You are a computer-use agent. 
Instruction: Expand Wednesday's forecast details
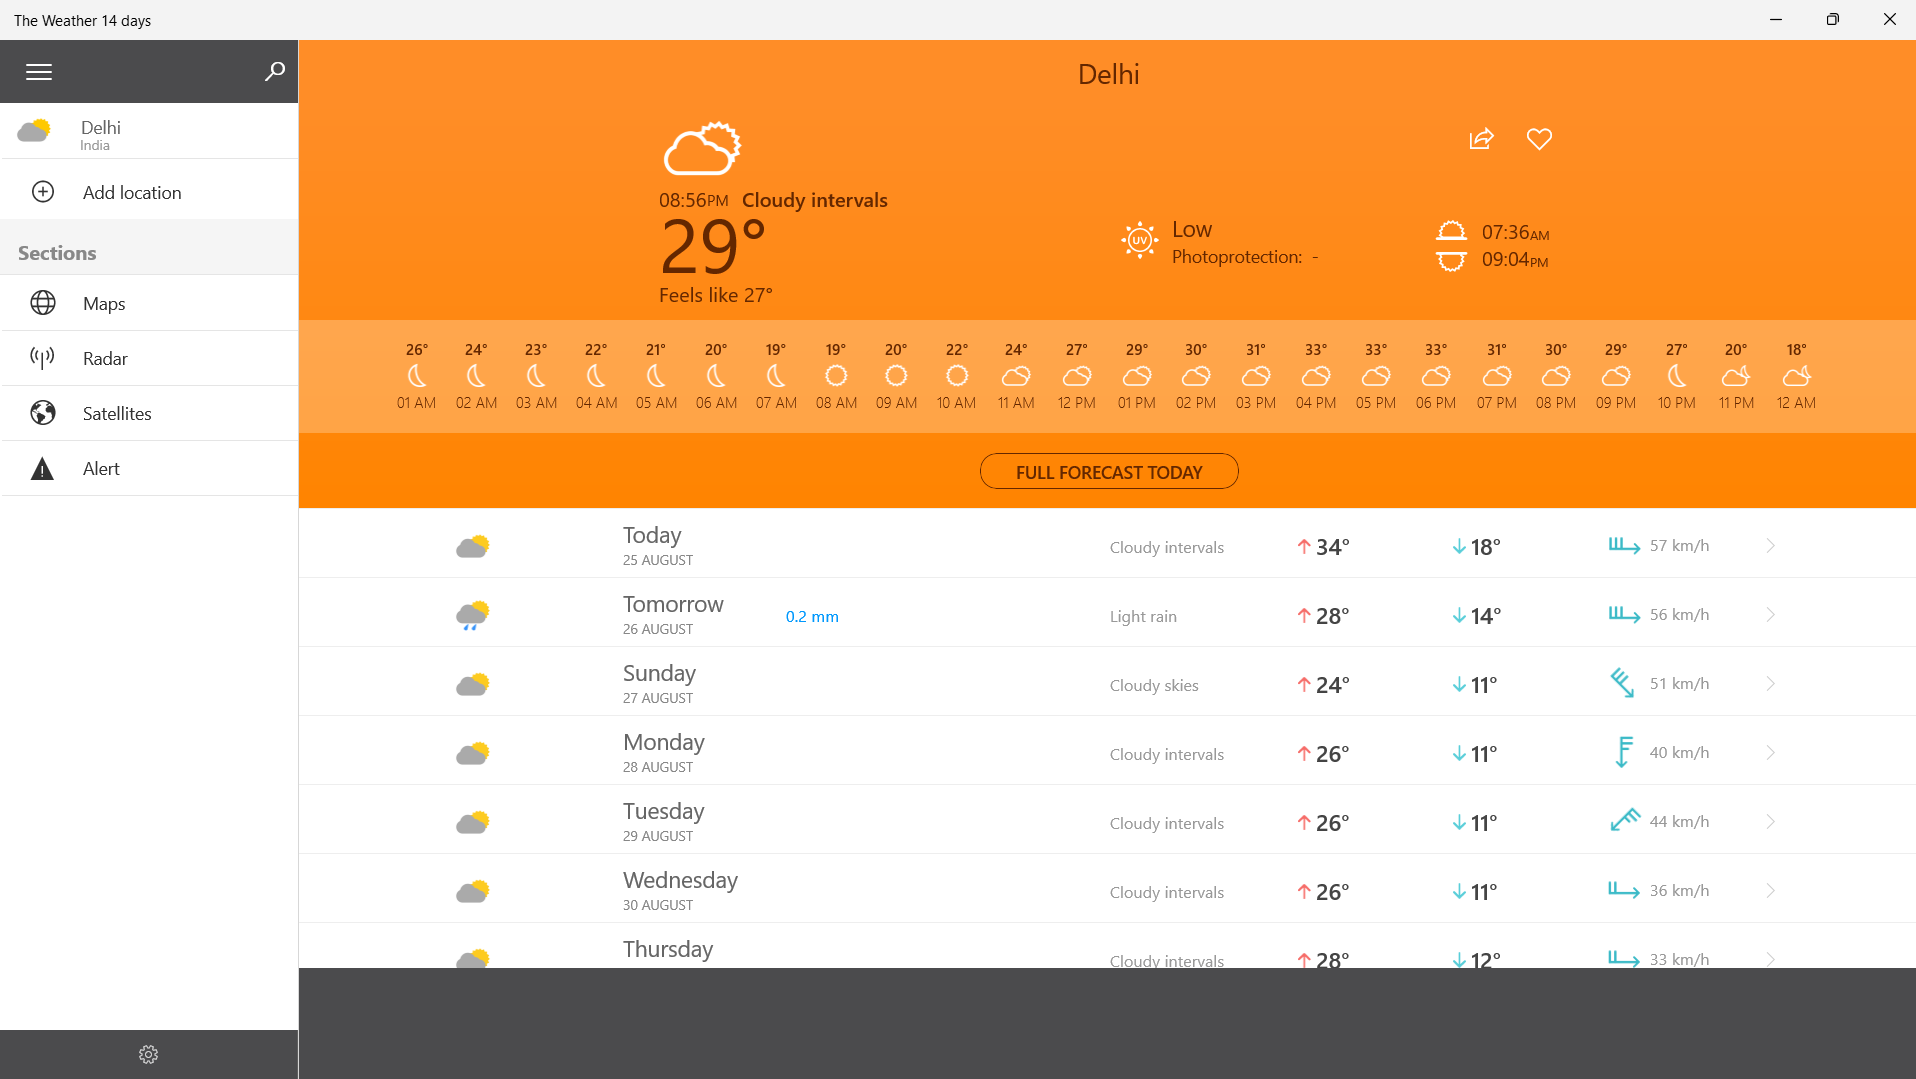pos(1770,890)
